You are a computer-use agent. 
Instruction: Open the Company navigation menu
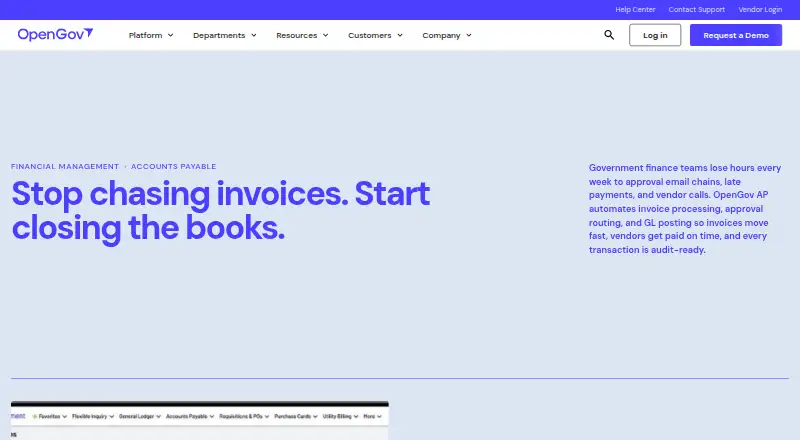tap(447, 35)
